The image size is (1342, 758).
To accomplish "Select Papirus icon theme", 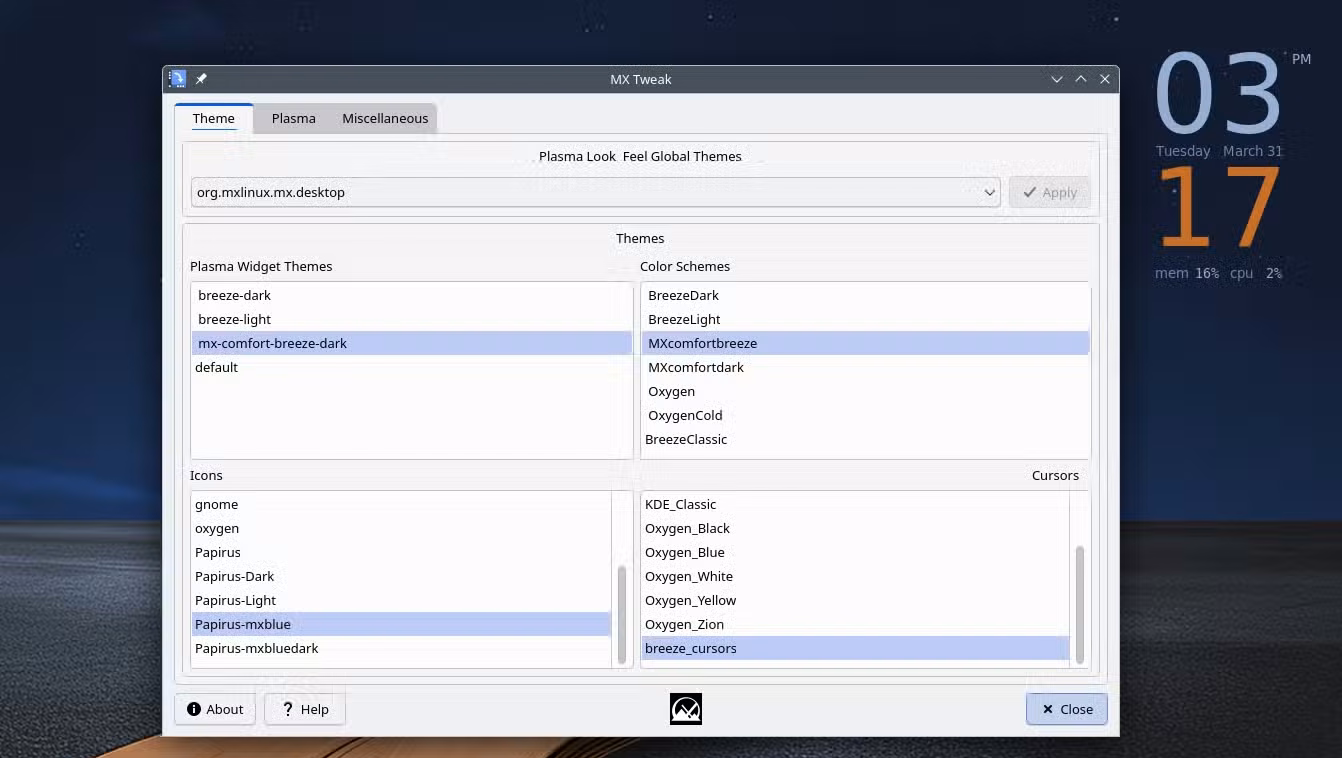I will pos(401,552).
